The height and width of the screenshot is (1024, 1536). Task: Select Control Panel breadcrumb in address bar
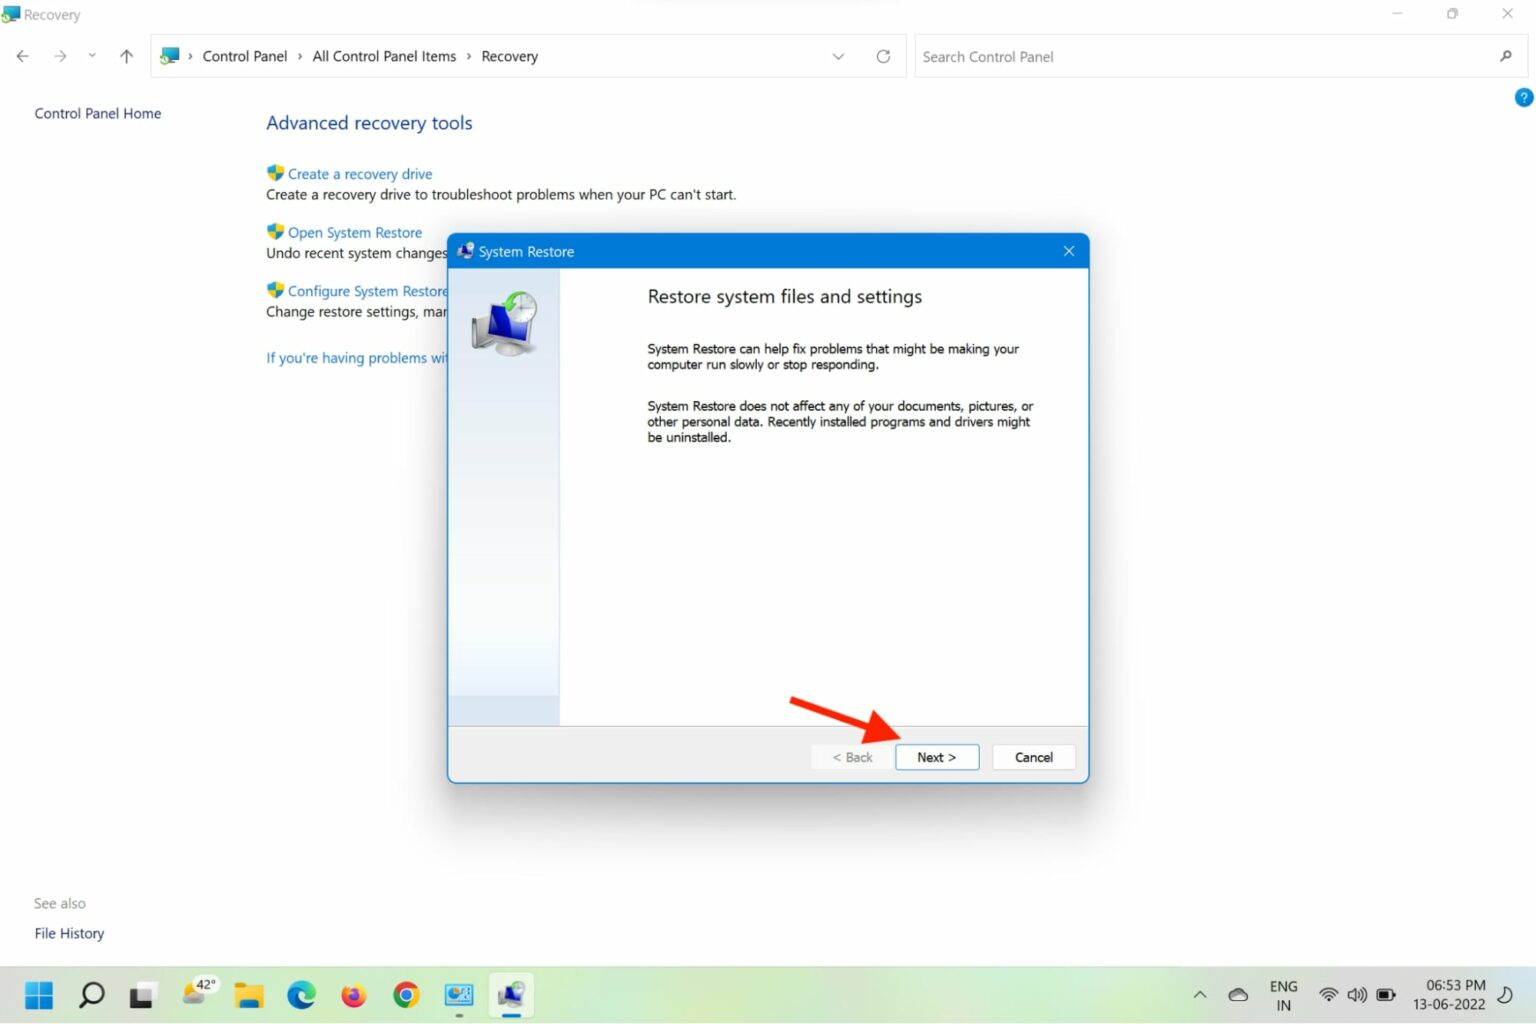(244, 57)
